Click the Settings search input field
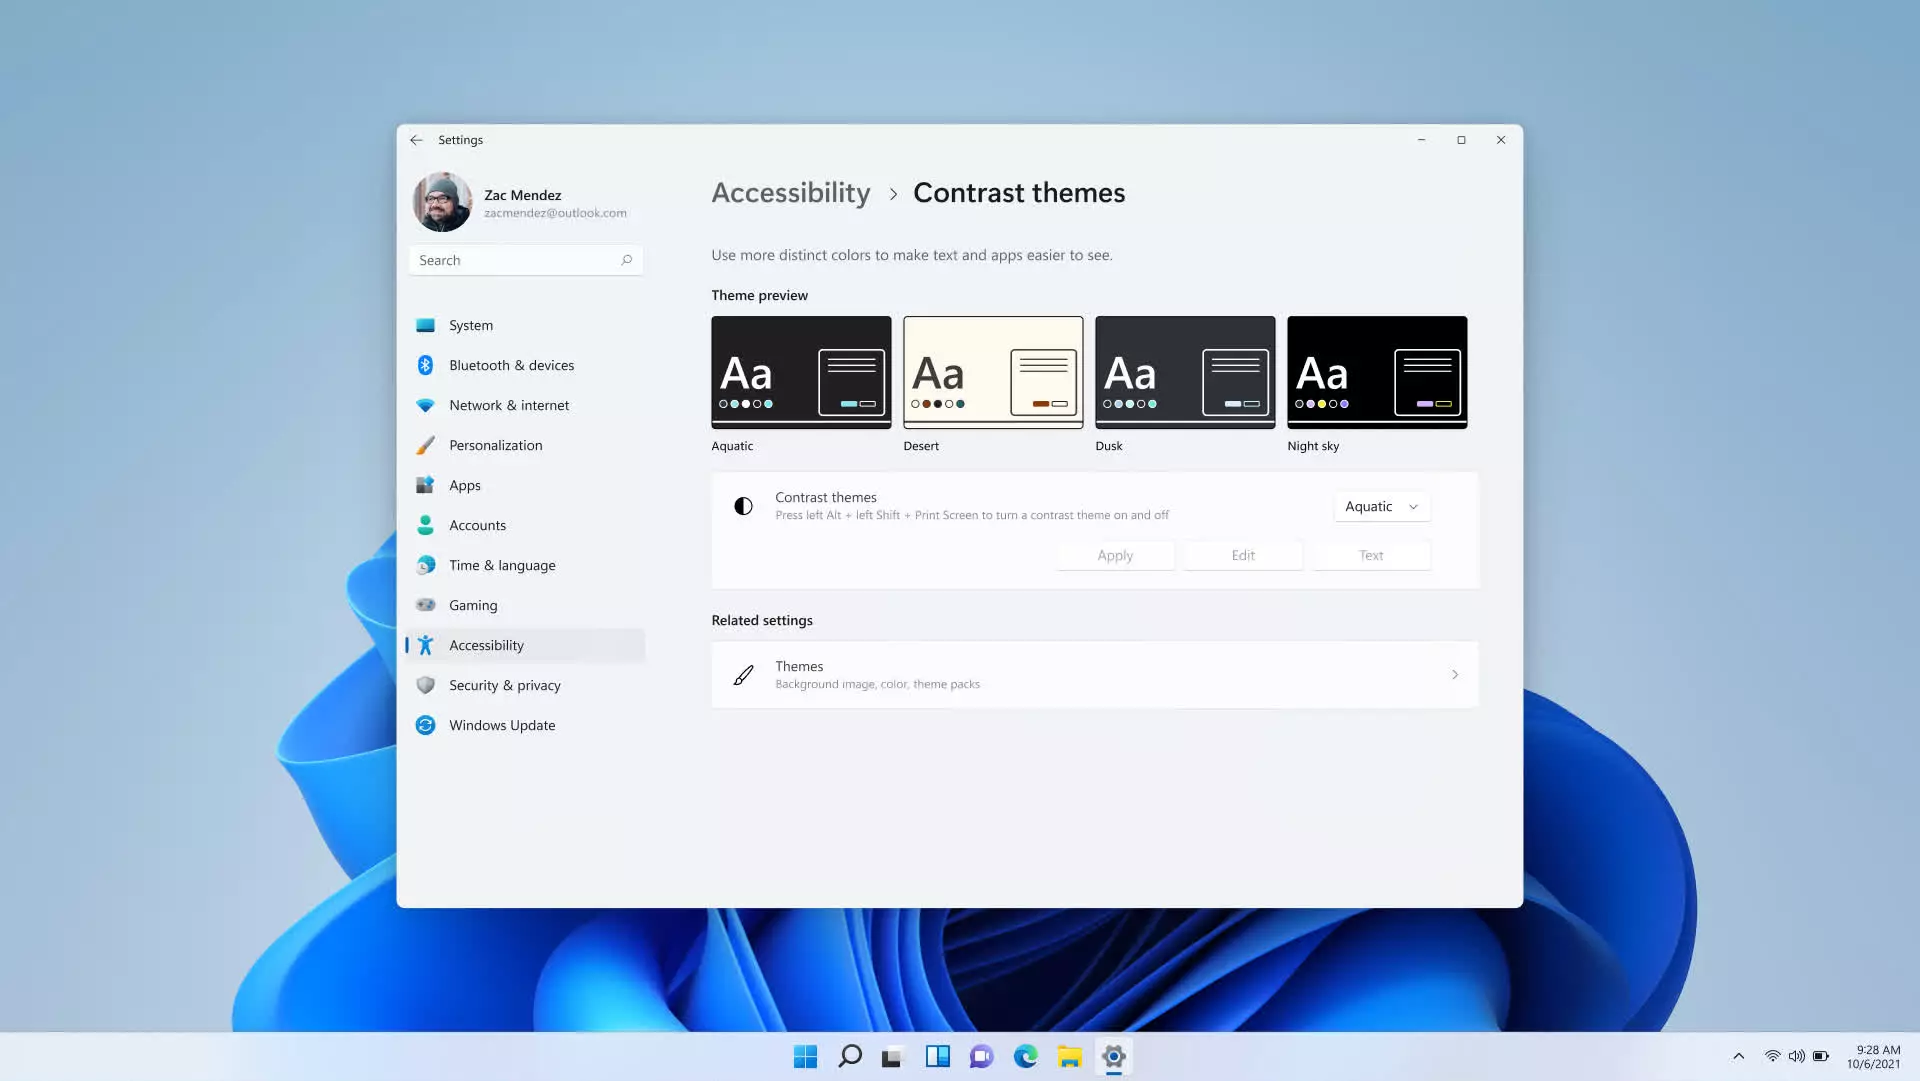 [x=524, y=260]
